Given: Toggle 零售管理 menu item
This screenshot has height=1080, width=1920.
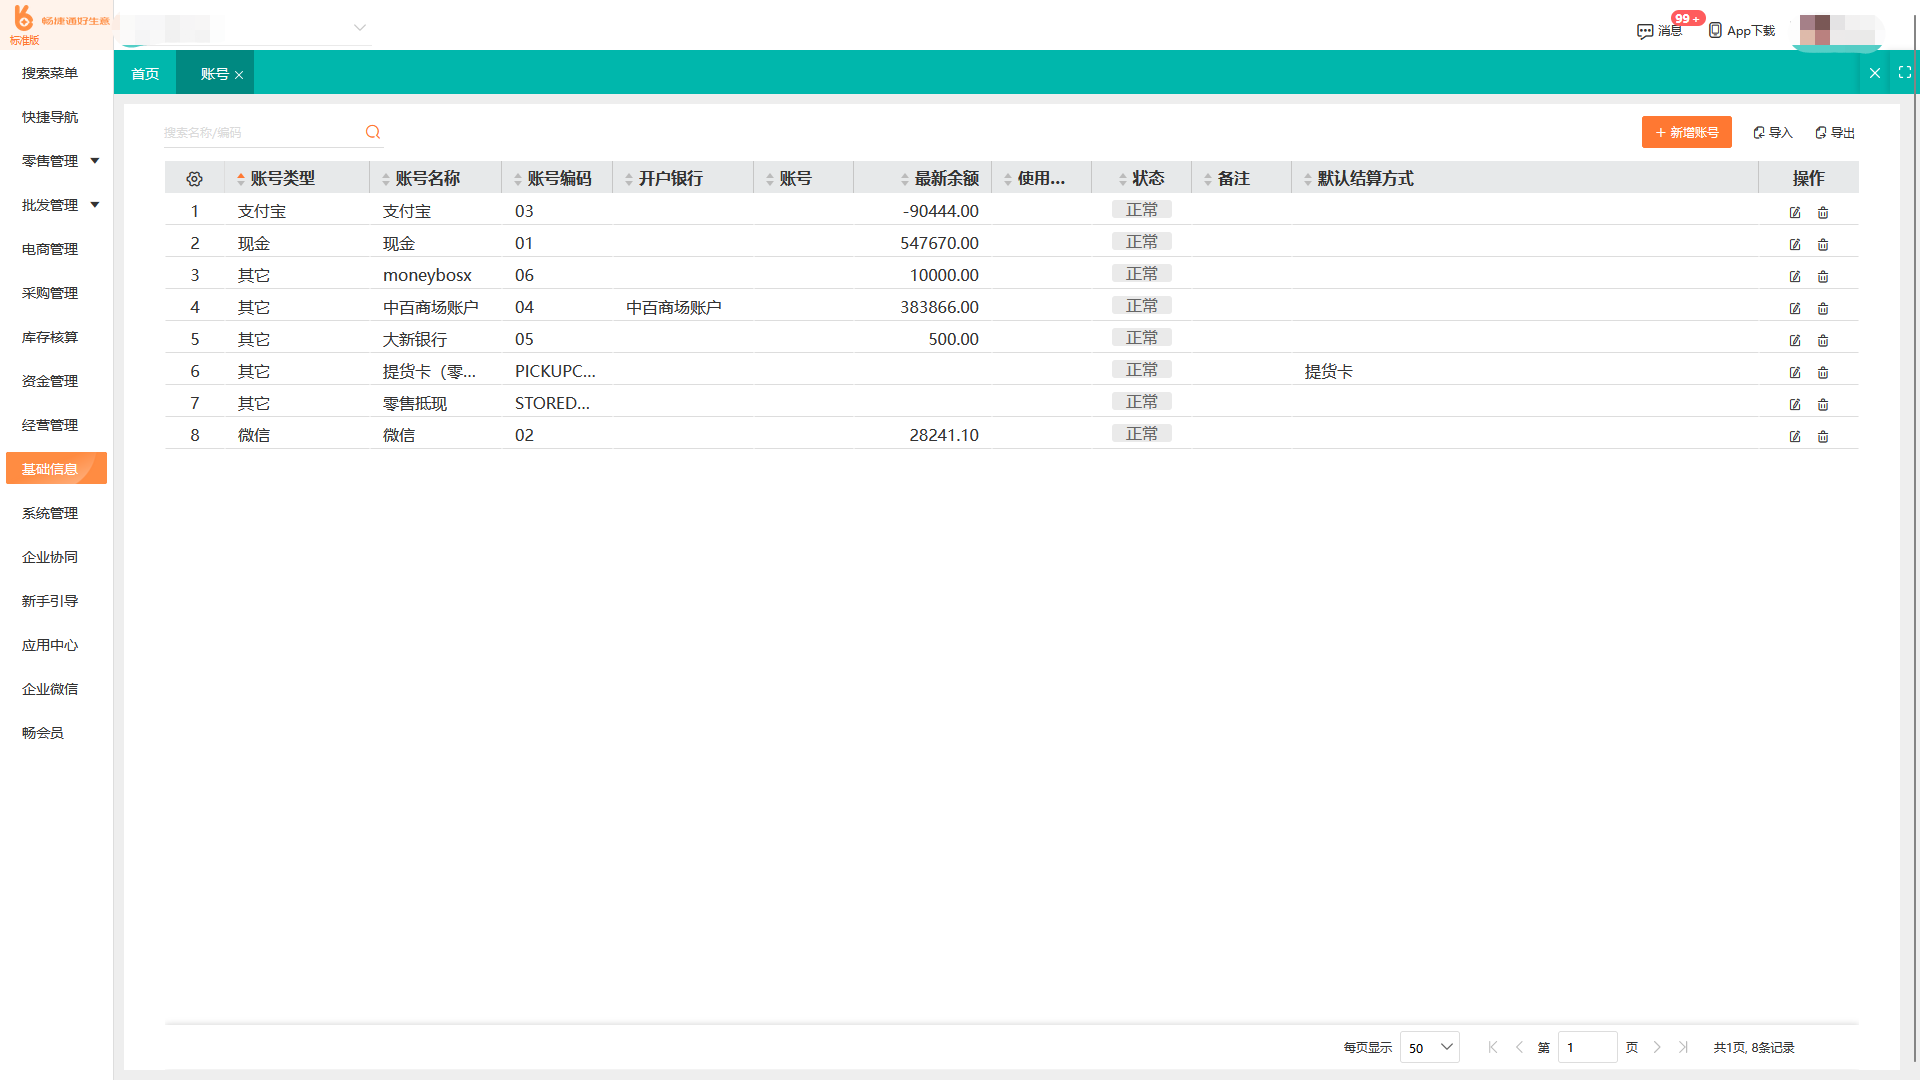Looking at the screenshot, I should coord(59,161).
